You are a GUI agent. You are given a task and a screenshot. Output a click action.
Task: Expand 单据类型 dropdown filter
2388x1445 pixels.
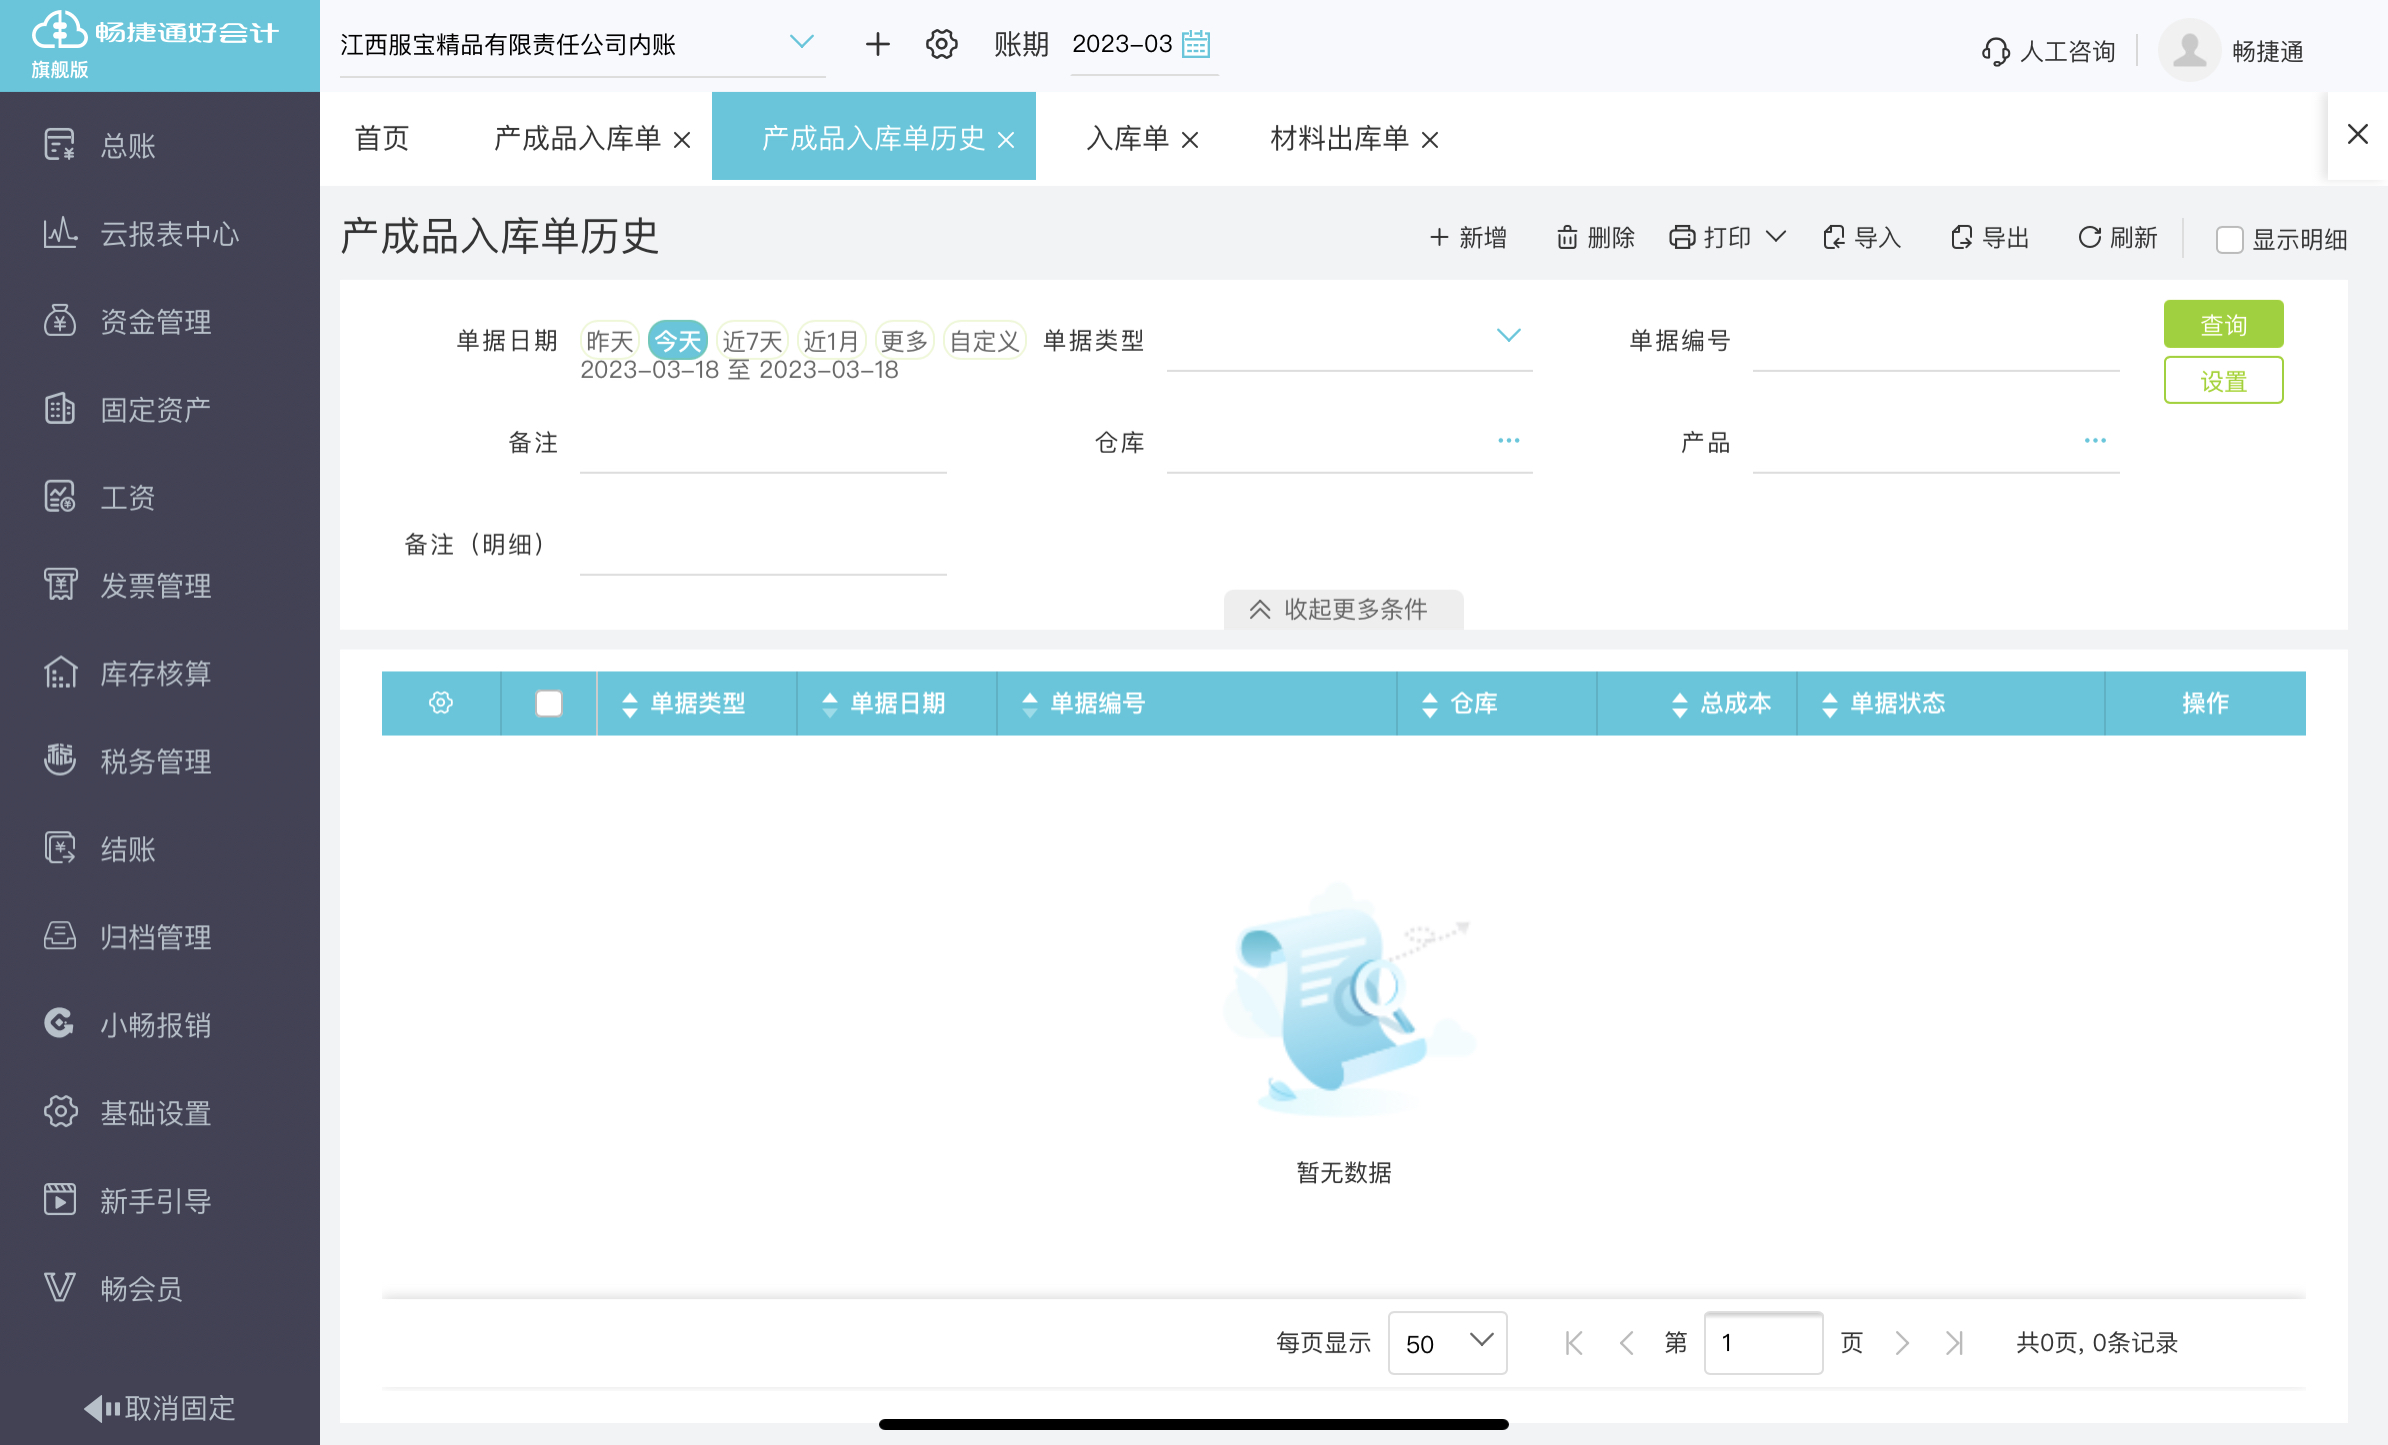1508,338
